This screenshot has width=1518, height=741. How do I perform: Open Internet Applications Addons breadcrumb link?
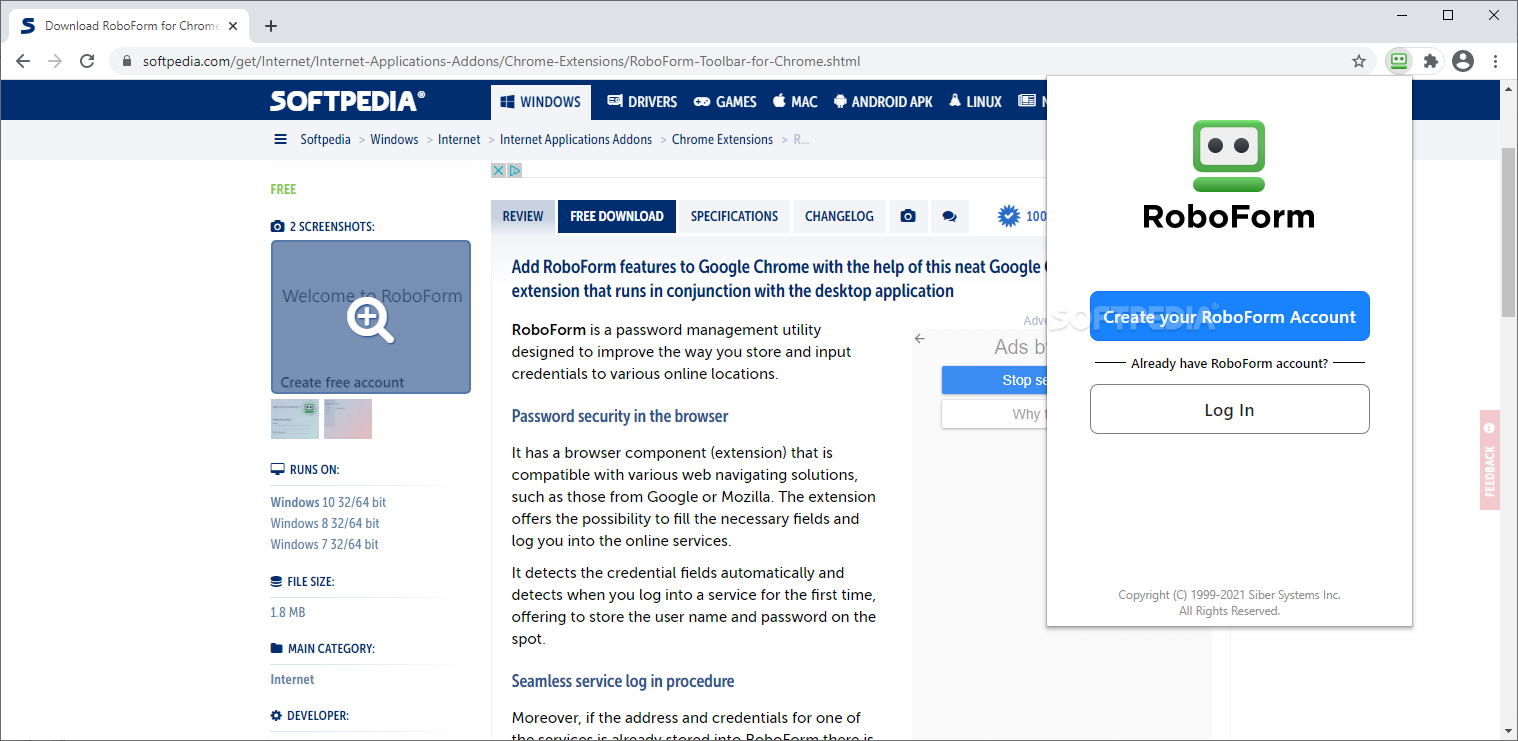(x=576, y=139)
